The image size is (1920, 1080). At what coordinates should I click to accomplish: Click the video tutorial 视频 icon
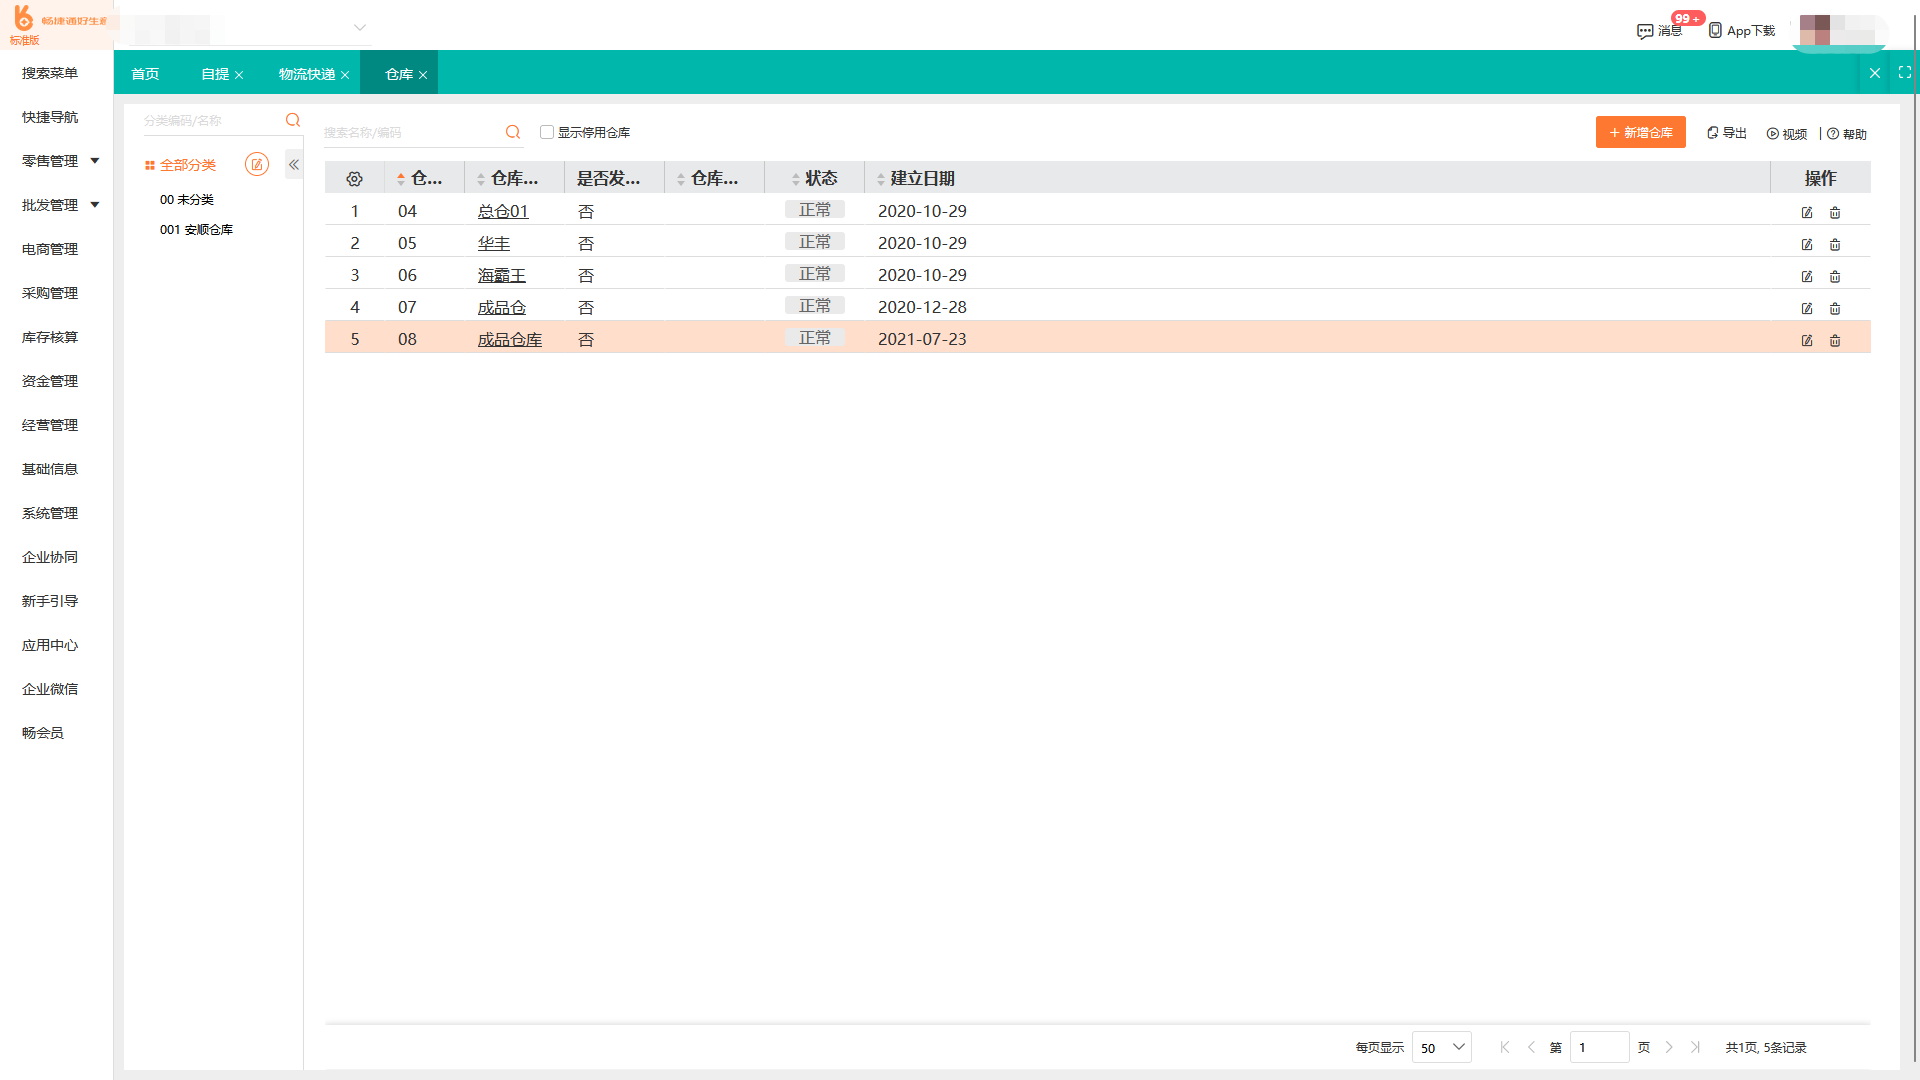1787,131
